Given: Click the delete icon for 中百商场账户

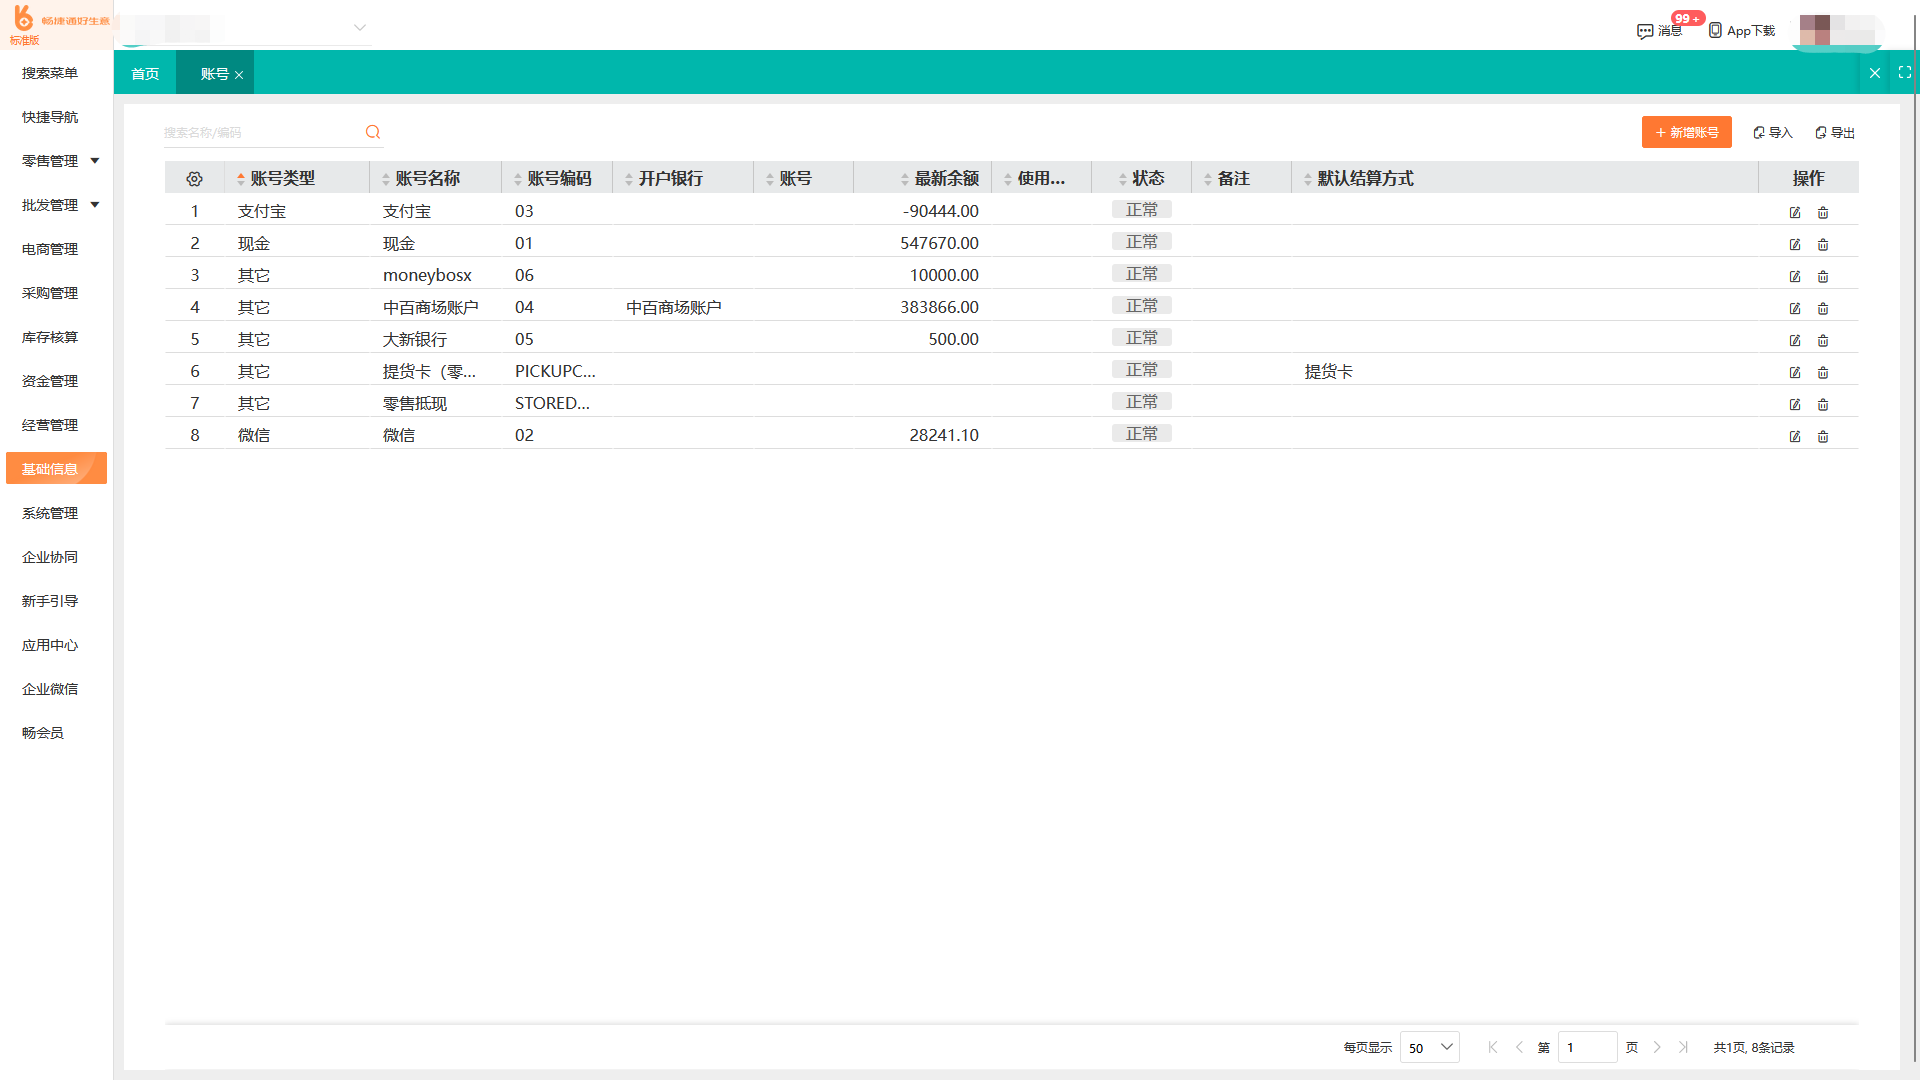Looking at the screenshot, I should (x=1824, y=306).
